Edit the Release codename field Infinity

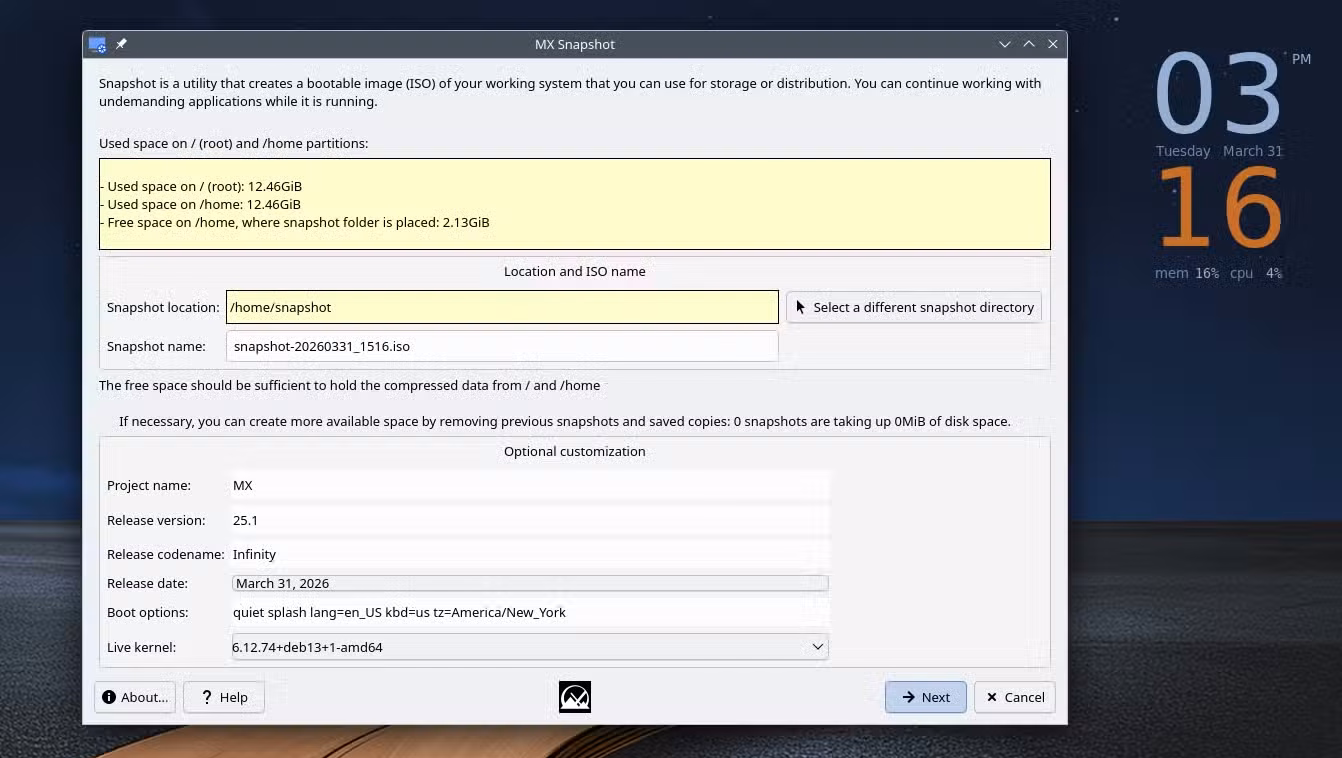coord(530,554)
